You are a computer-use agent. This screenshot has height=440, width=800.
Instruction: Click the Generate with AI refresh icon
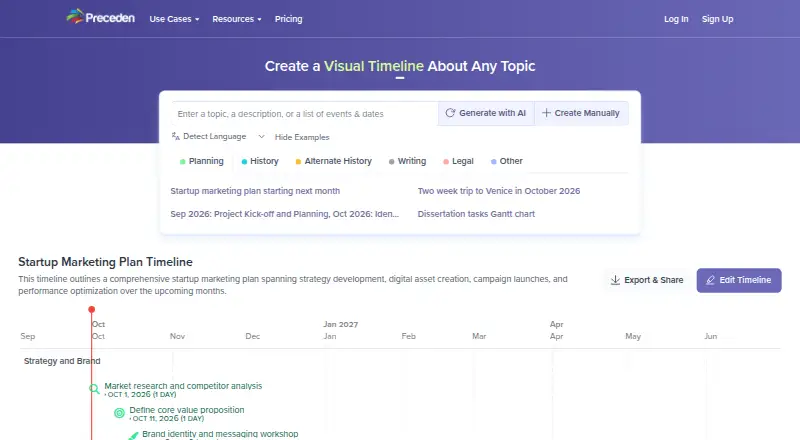pyautogui.click(x=450, y=113)
